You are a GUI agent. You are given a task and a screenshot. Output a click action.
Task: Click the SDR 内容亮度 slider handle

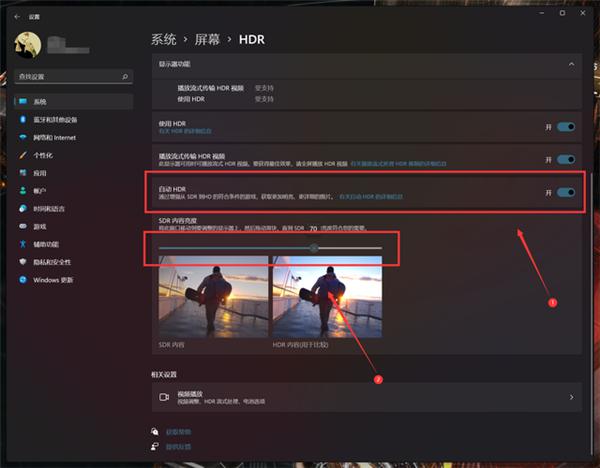tap(313, 247)
